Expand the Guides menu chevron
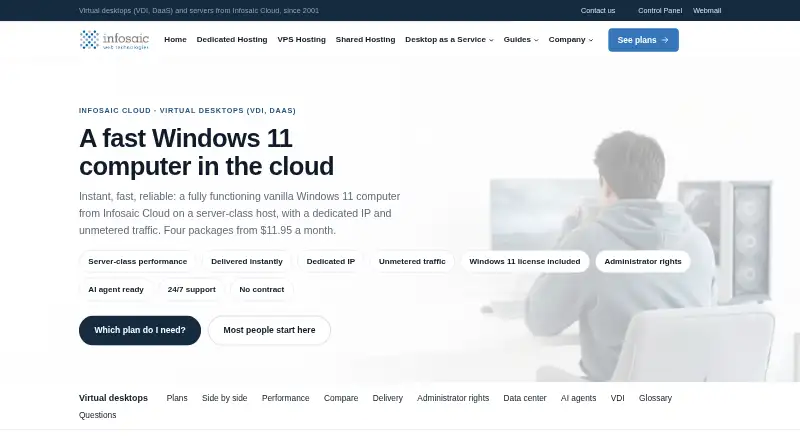The image size is (800, 440). pos(536,40)
